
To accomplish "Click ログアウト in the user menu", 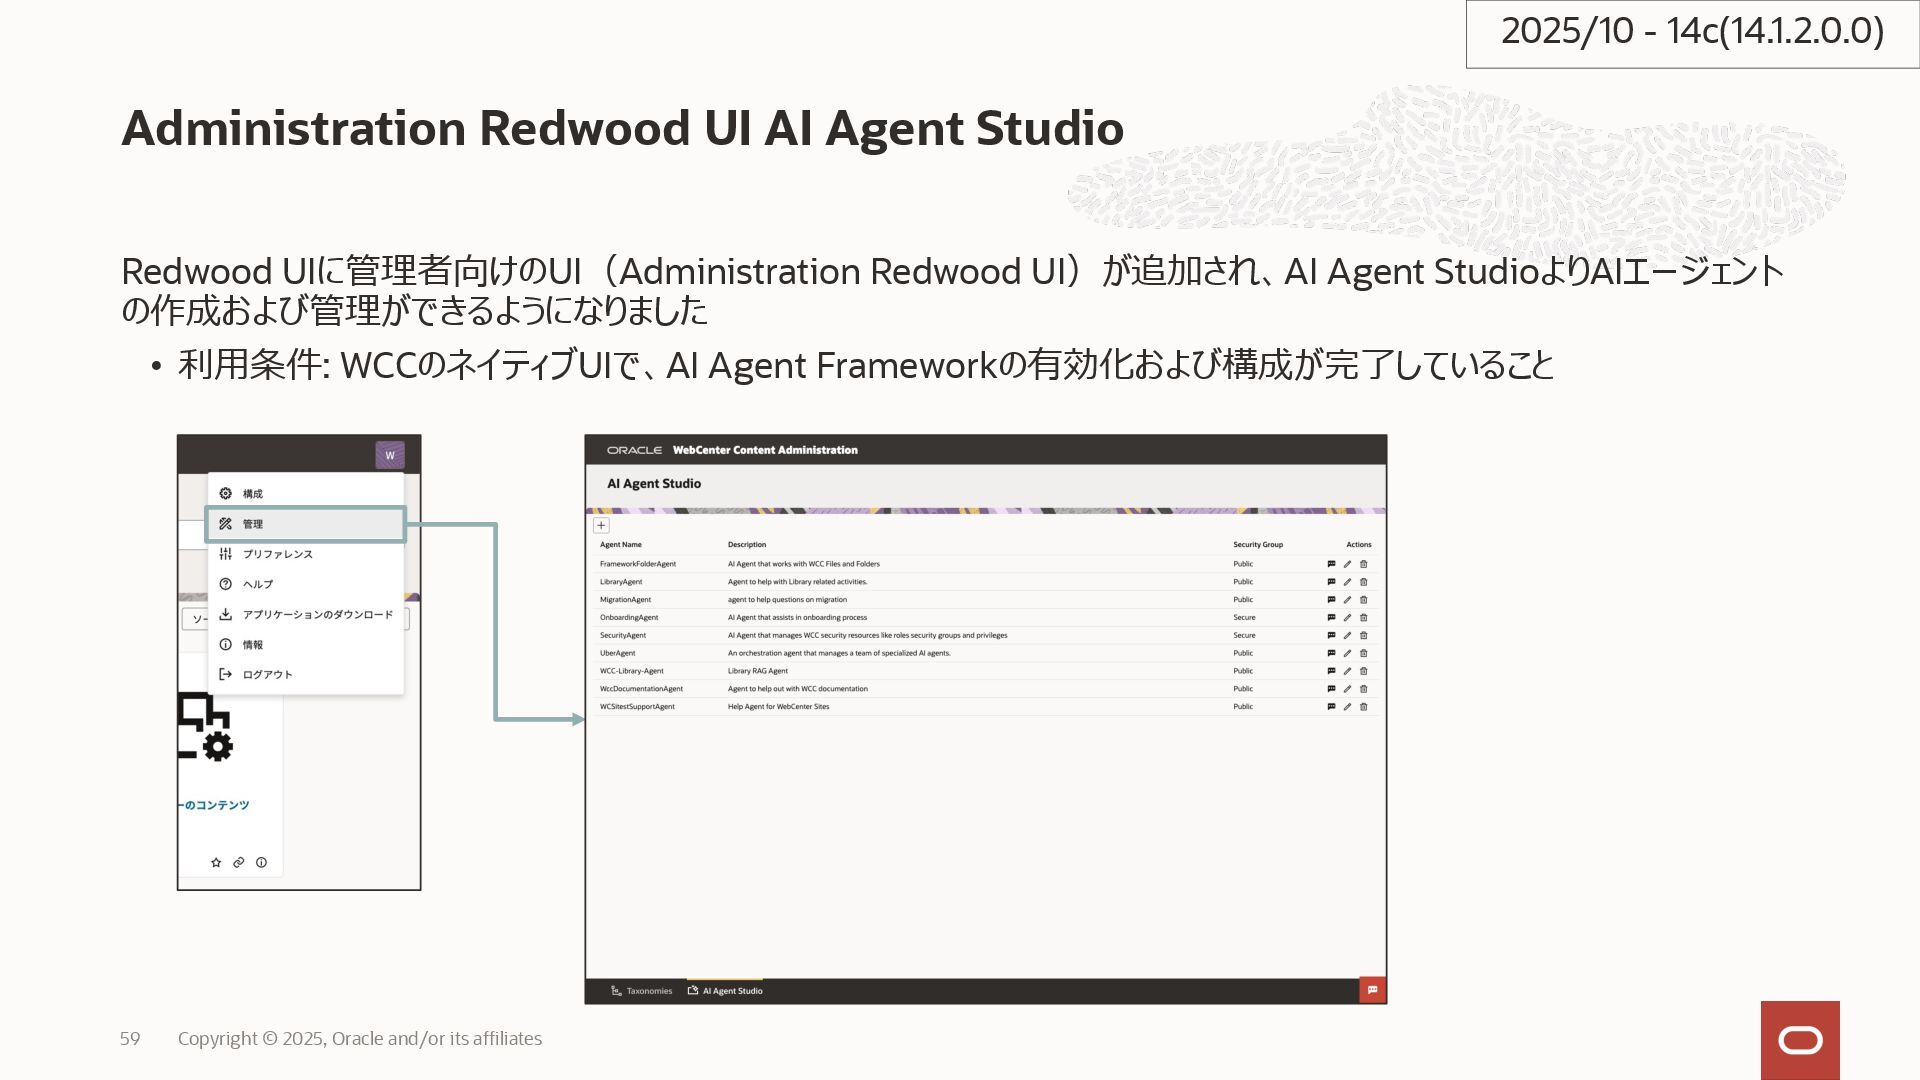I will pyautogui.click(x=267, y=675).
